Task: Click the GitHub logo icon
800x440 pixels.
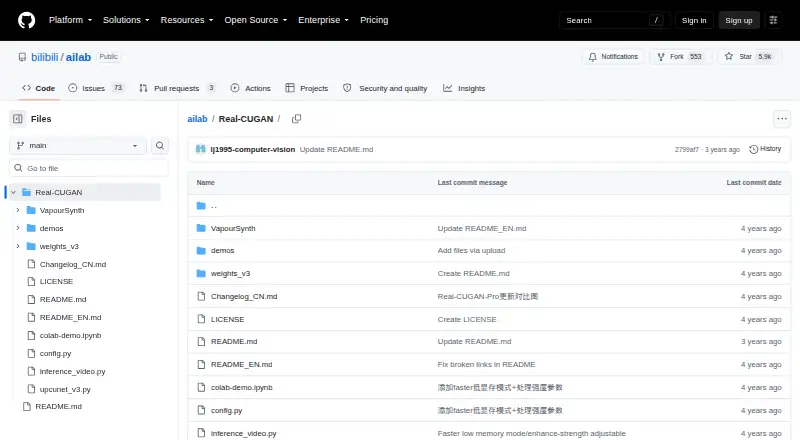Action: click(27, 20)
